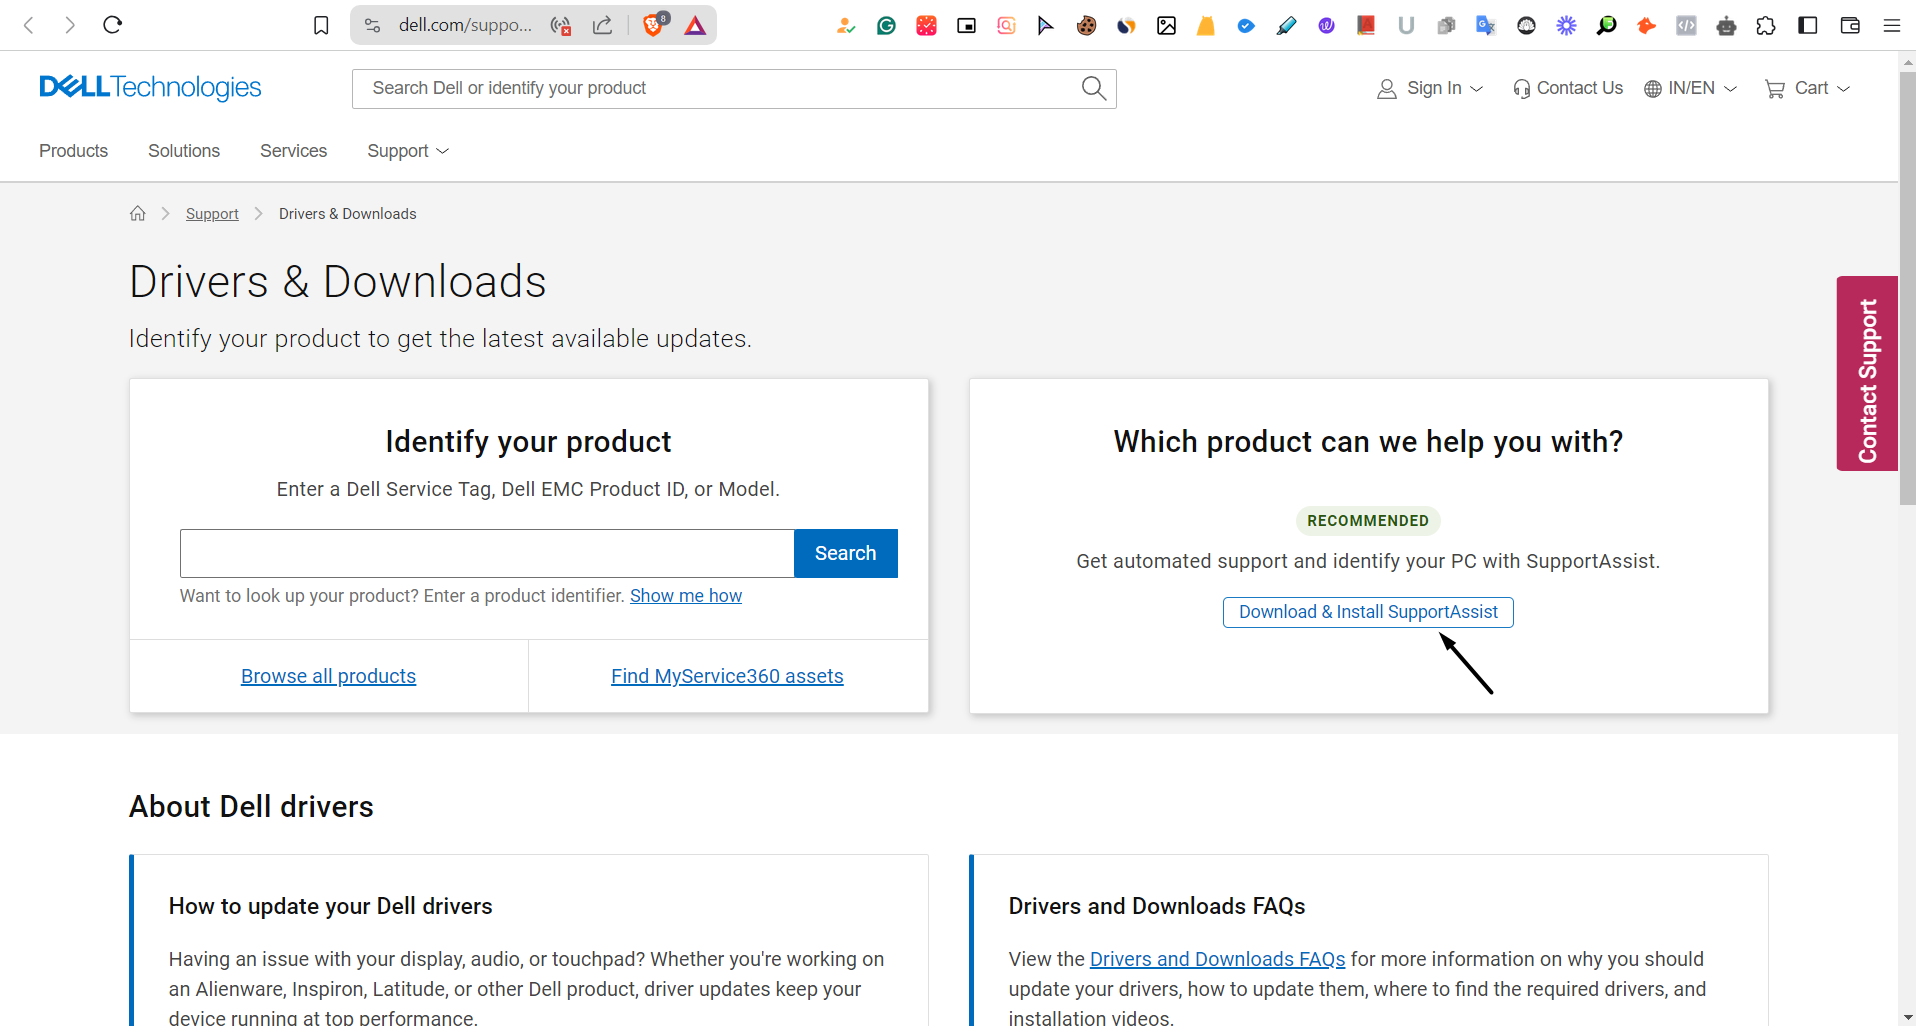
Task: Open Brave Shields lion icon
Action: pyautogui.click(x=653, y=25)
